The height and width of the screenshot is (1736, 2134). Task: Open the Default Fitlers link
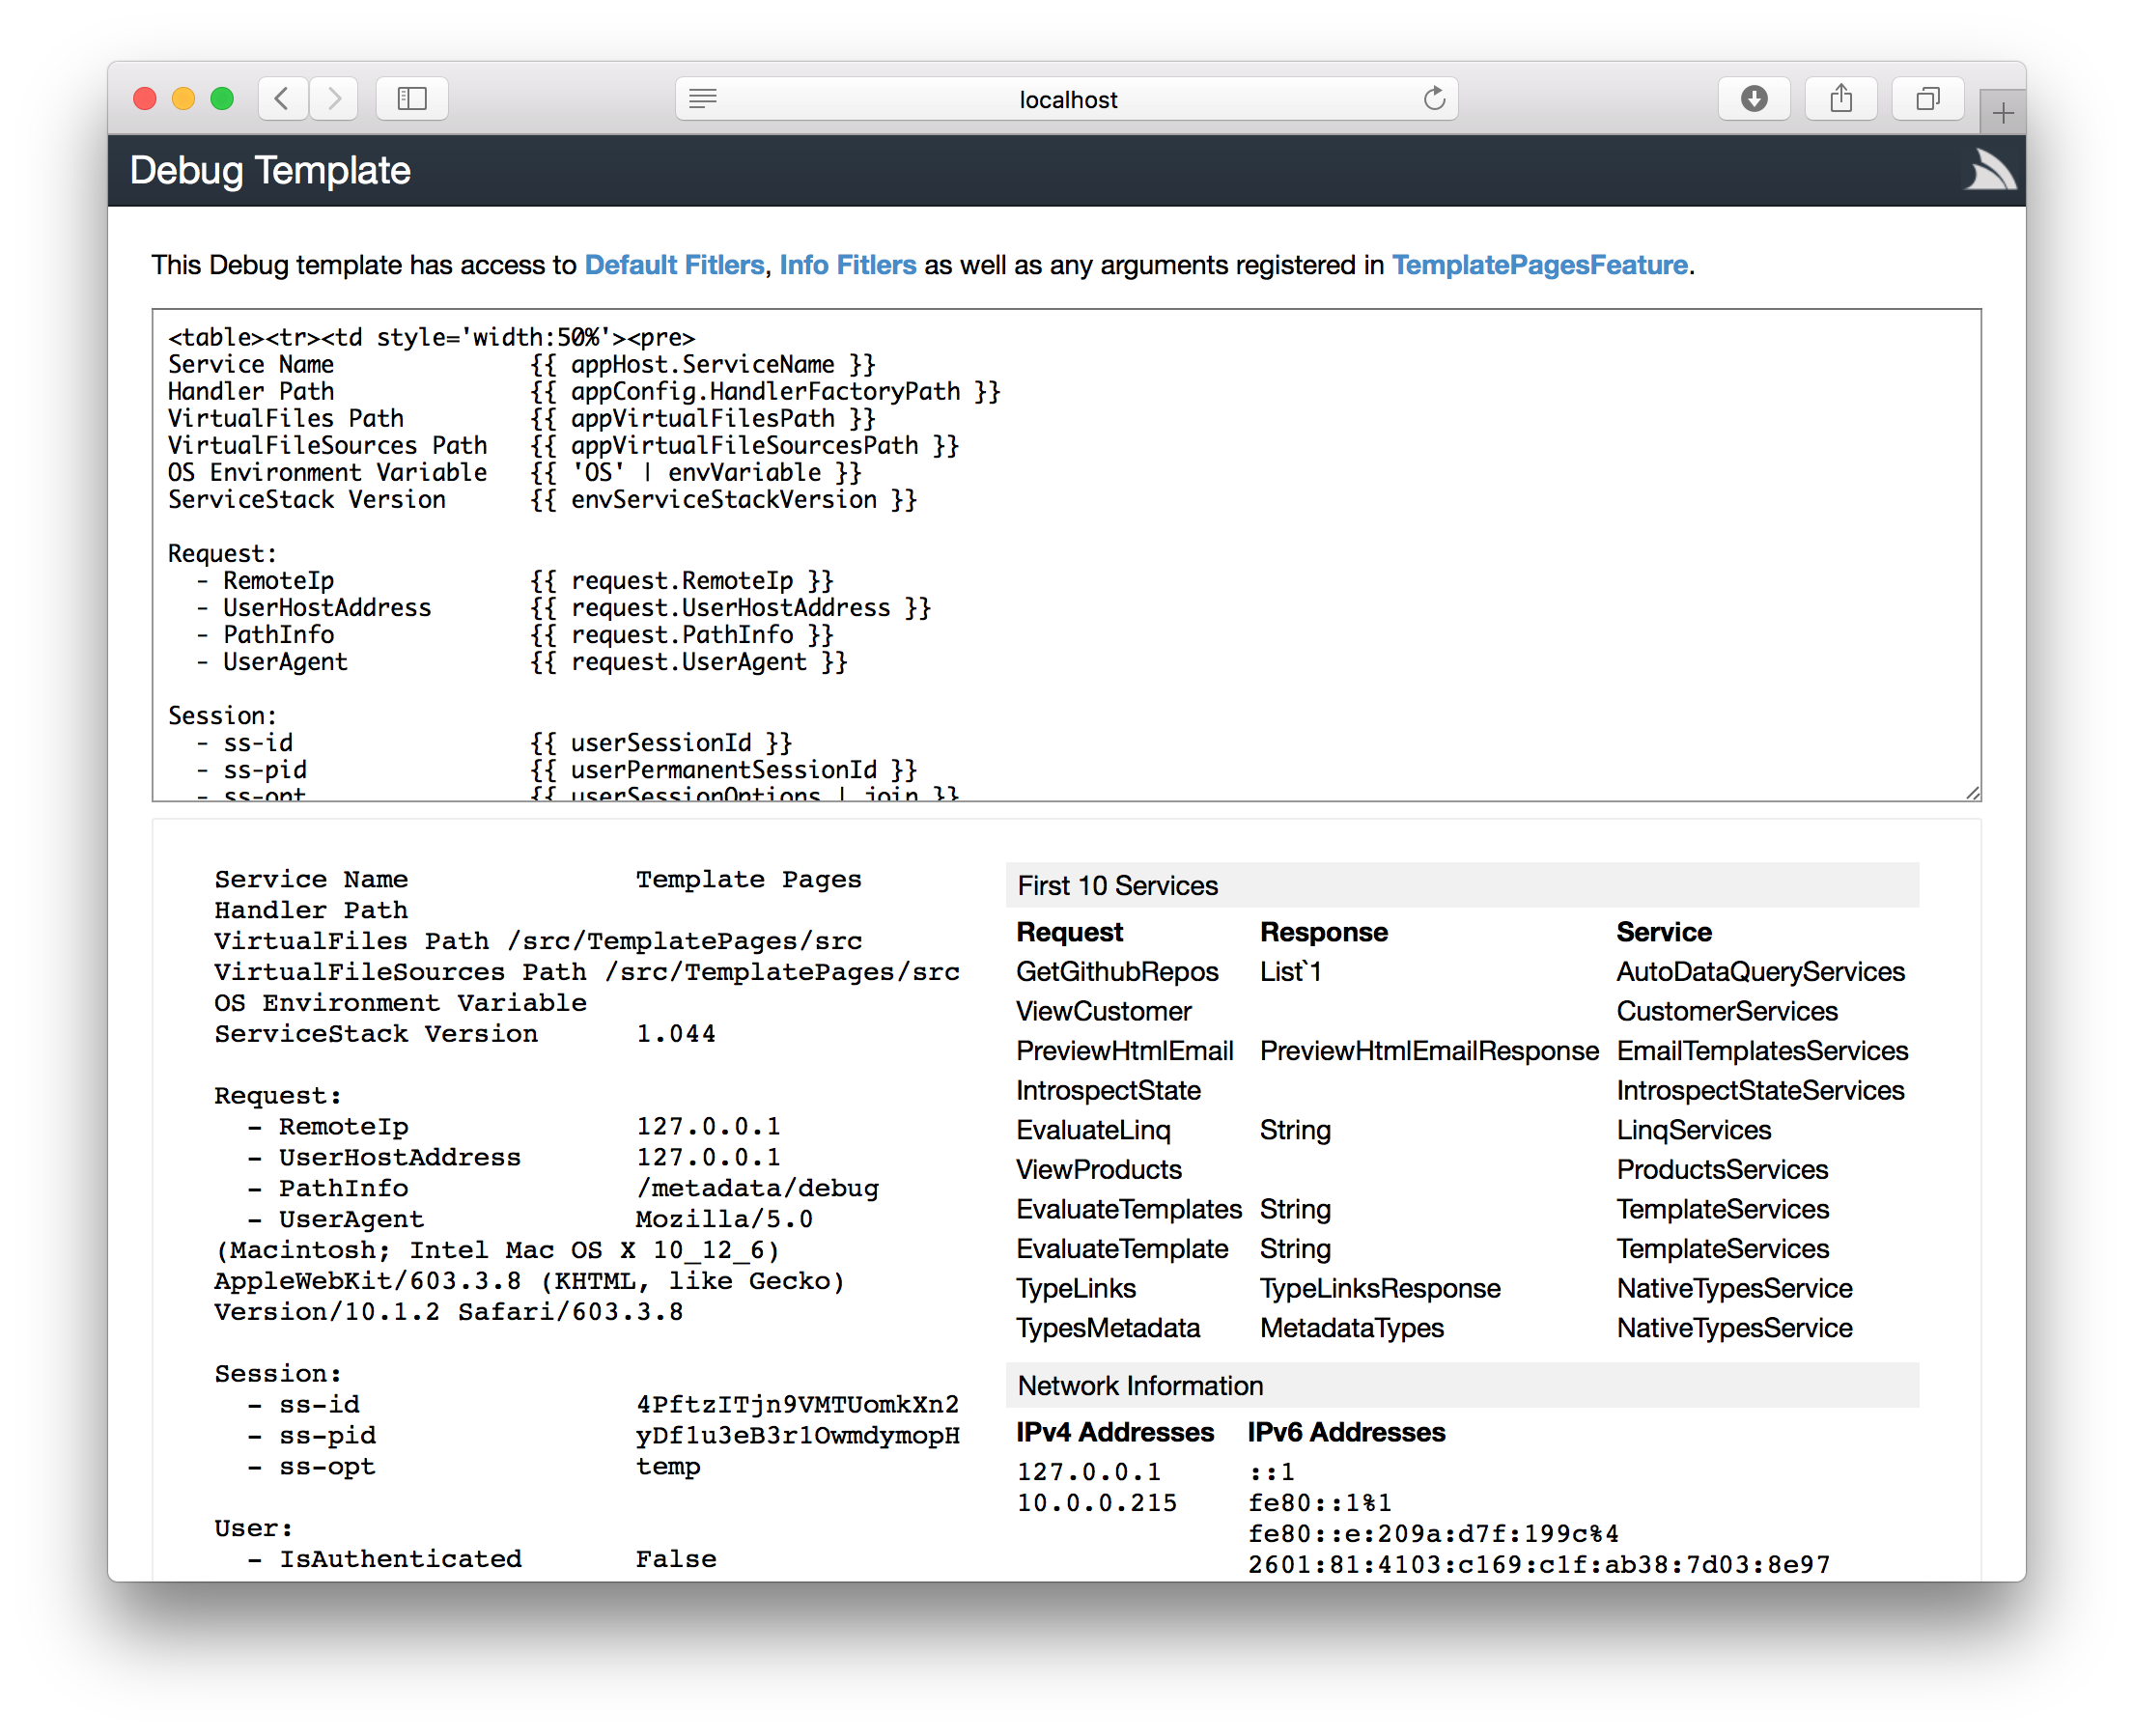[x=674, y=265]
